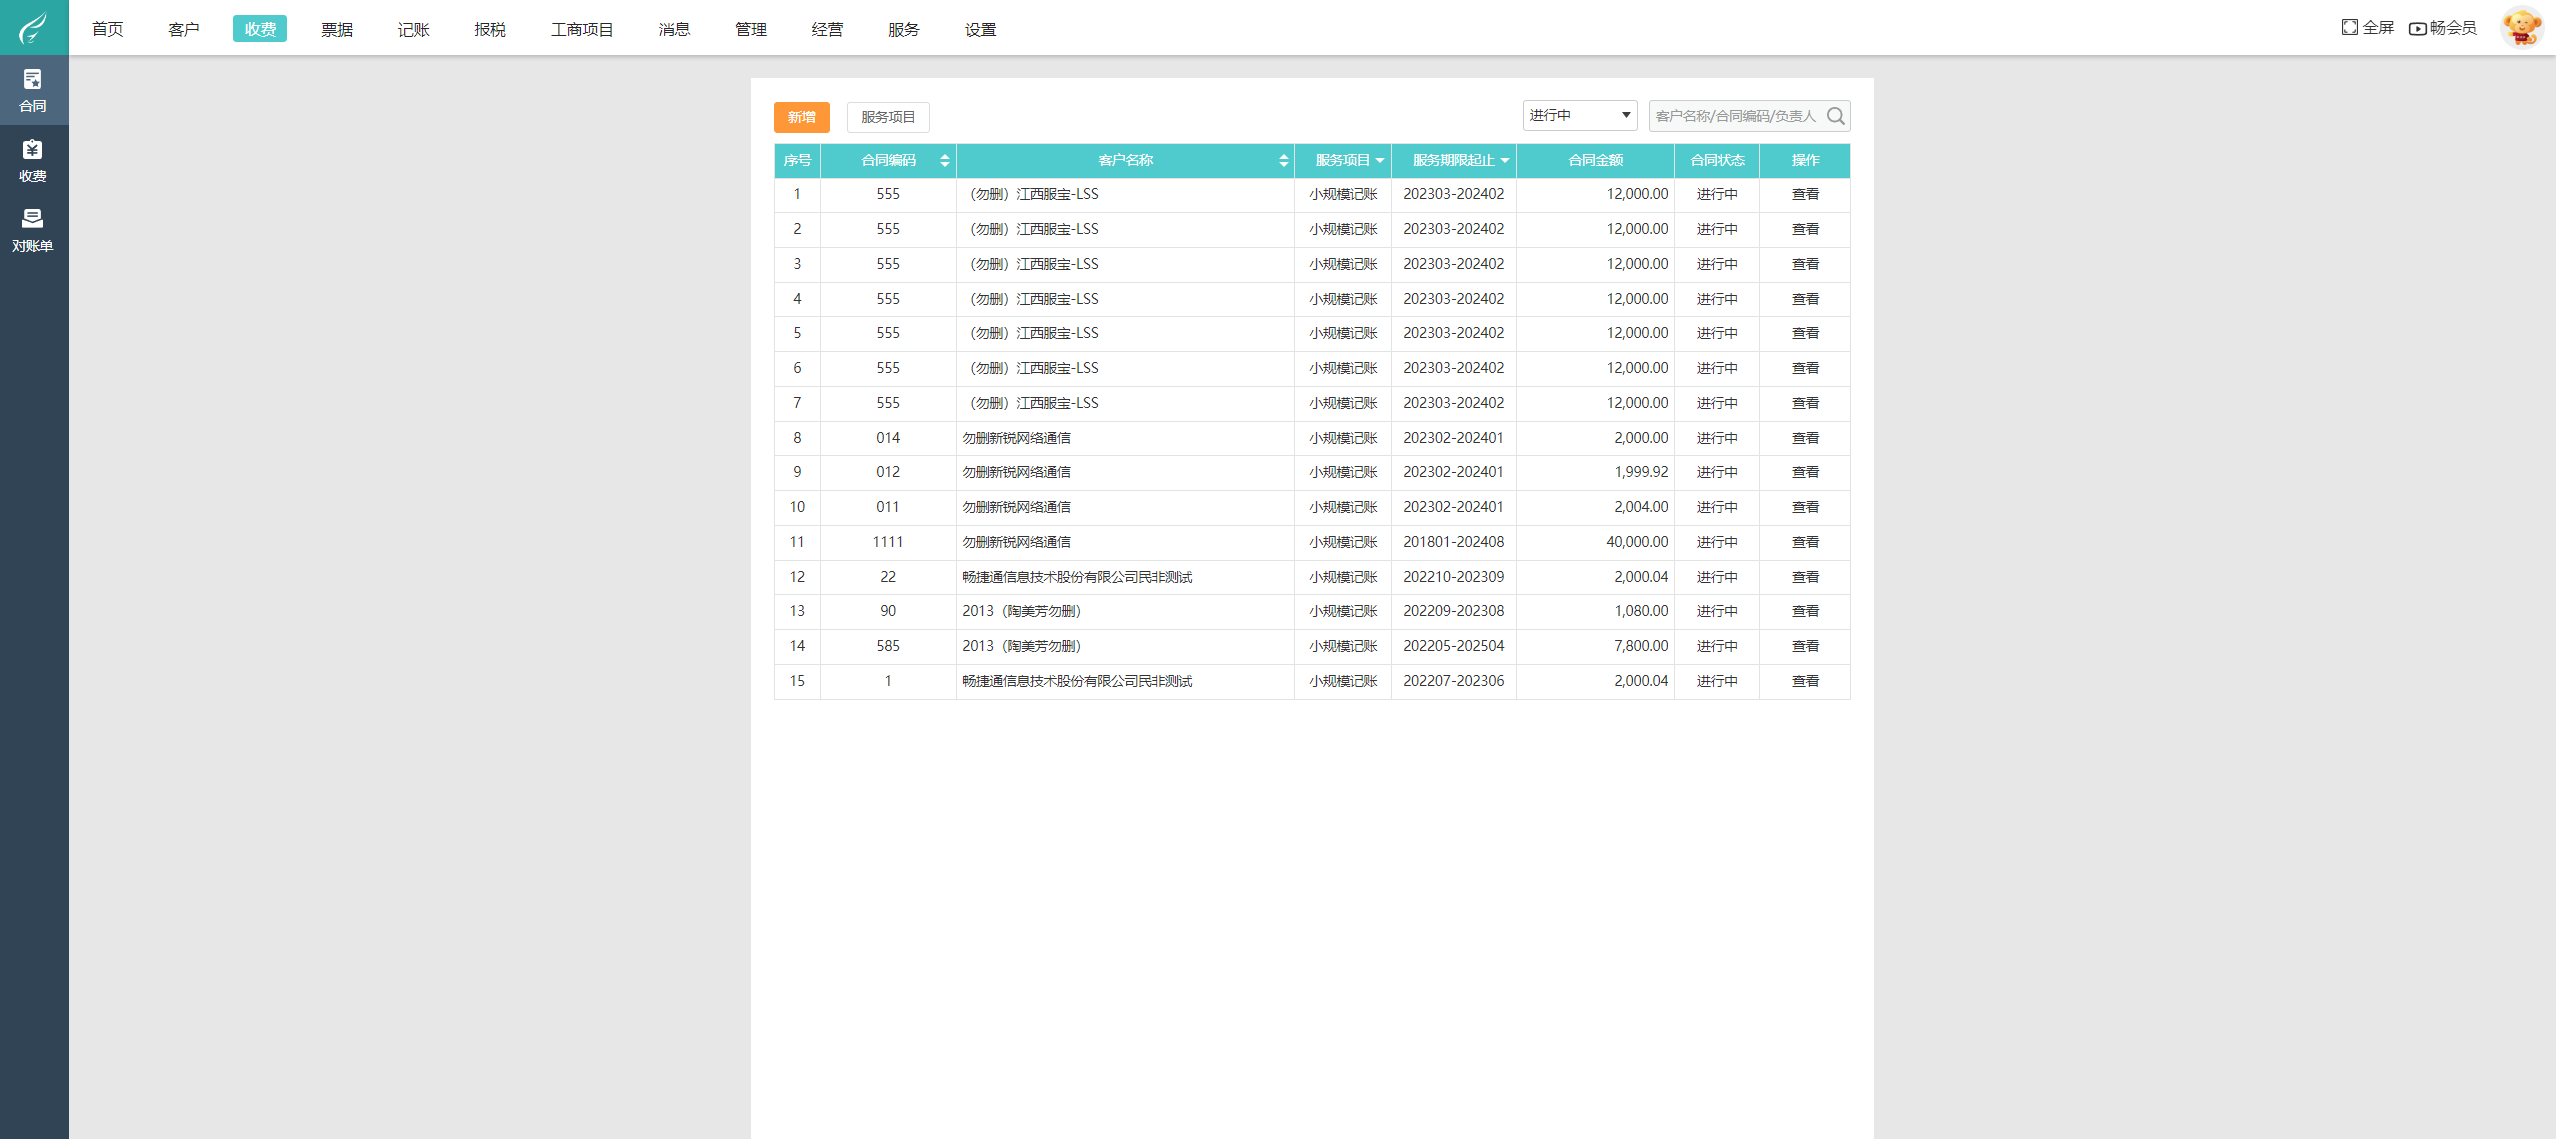Click the 对账单 sidebar icon
Image resolution: width=2556 pixels, height=1139 pixels.
tap(33, 235)
